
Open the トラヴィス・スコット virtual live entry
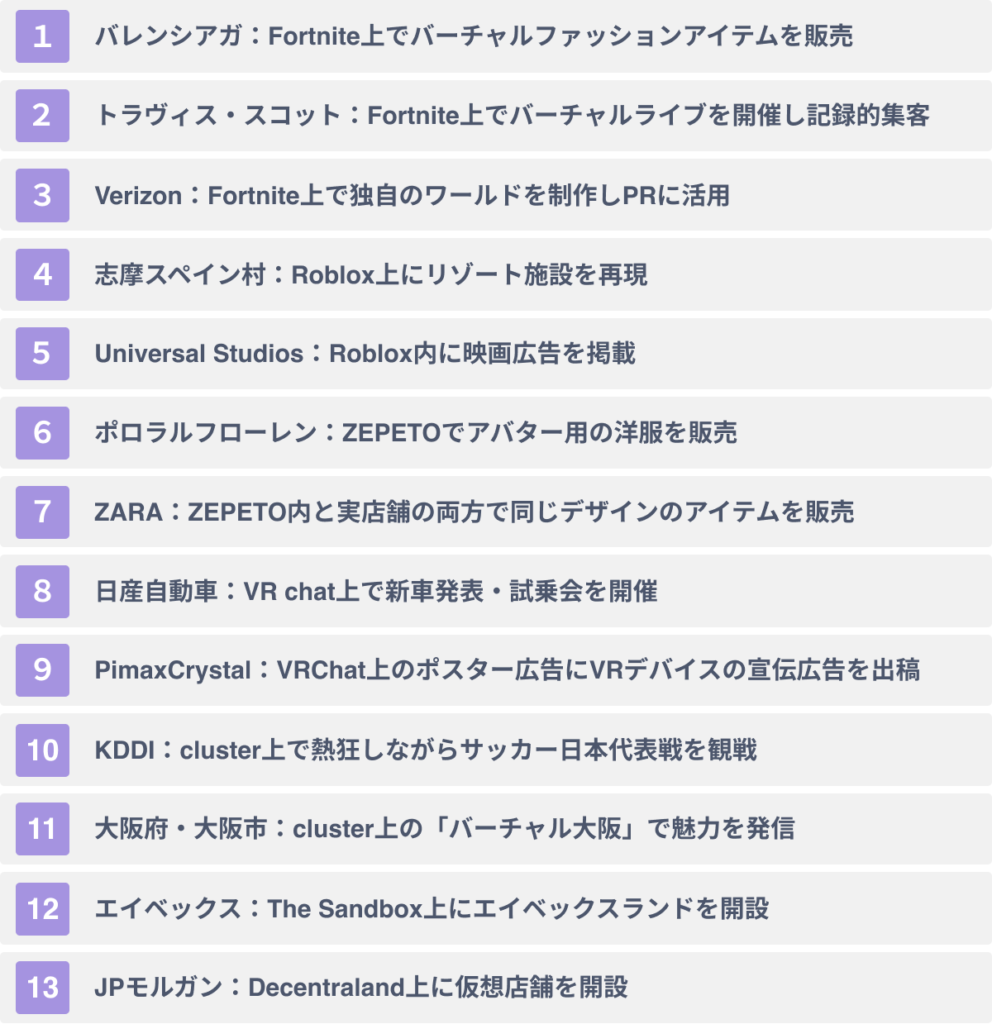(512, 116)
